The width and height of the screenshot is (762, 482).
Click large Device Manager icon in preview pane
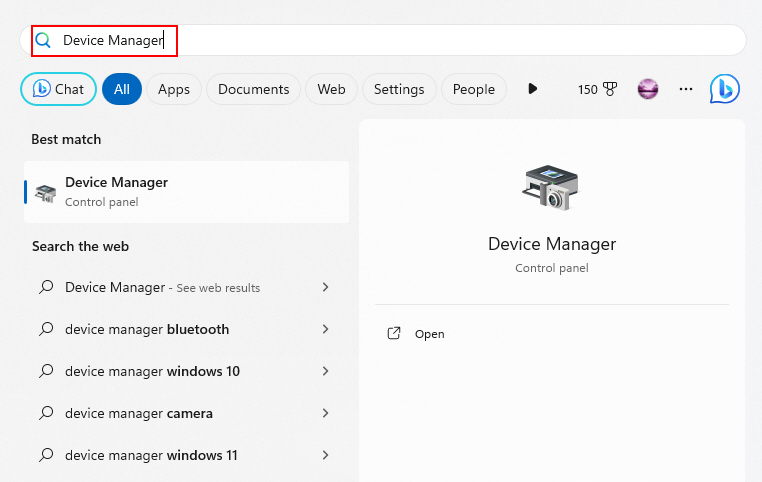[552, 188]
